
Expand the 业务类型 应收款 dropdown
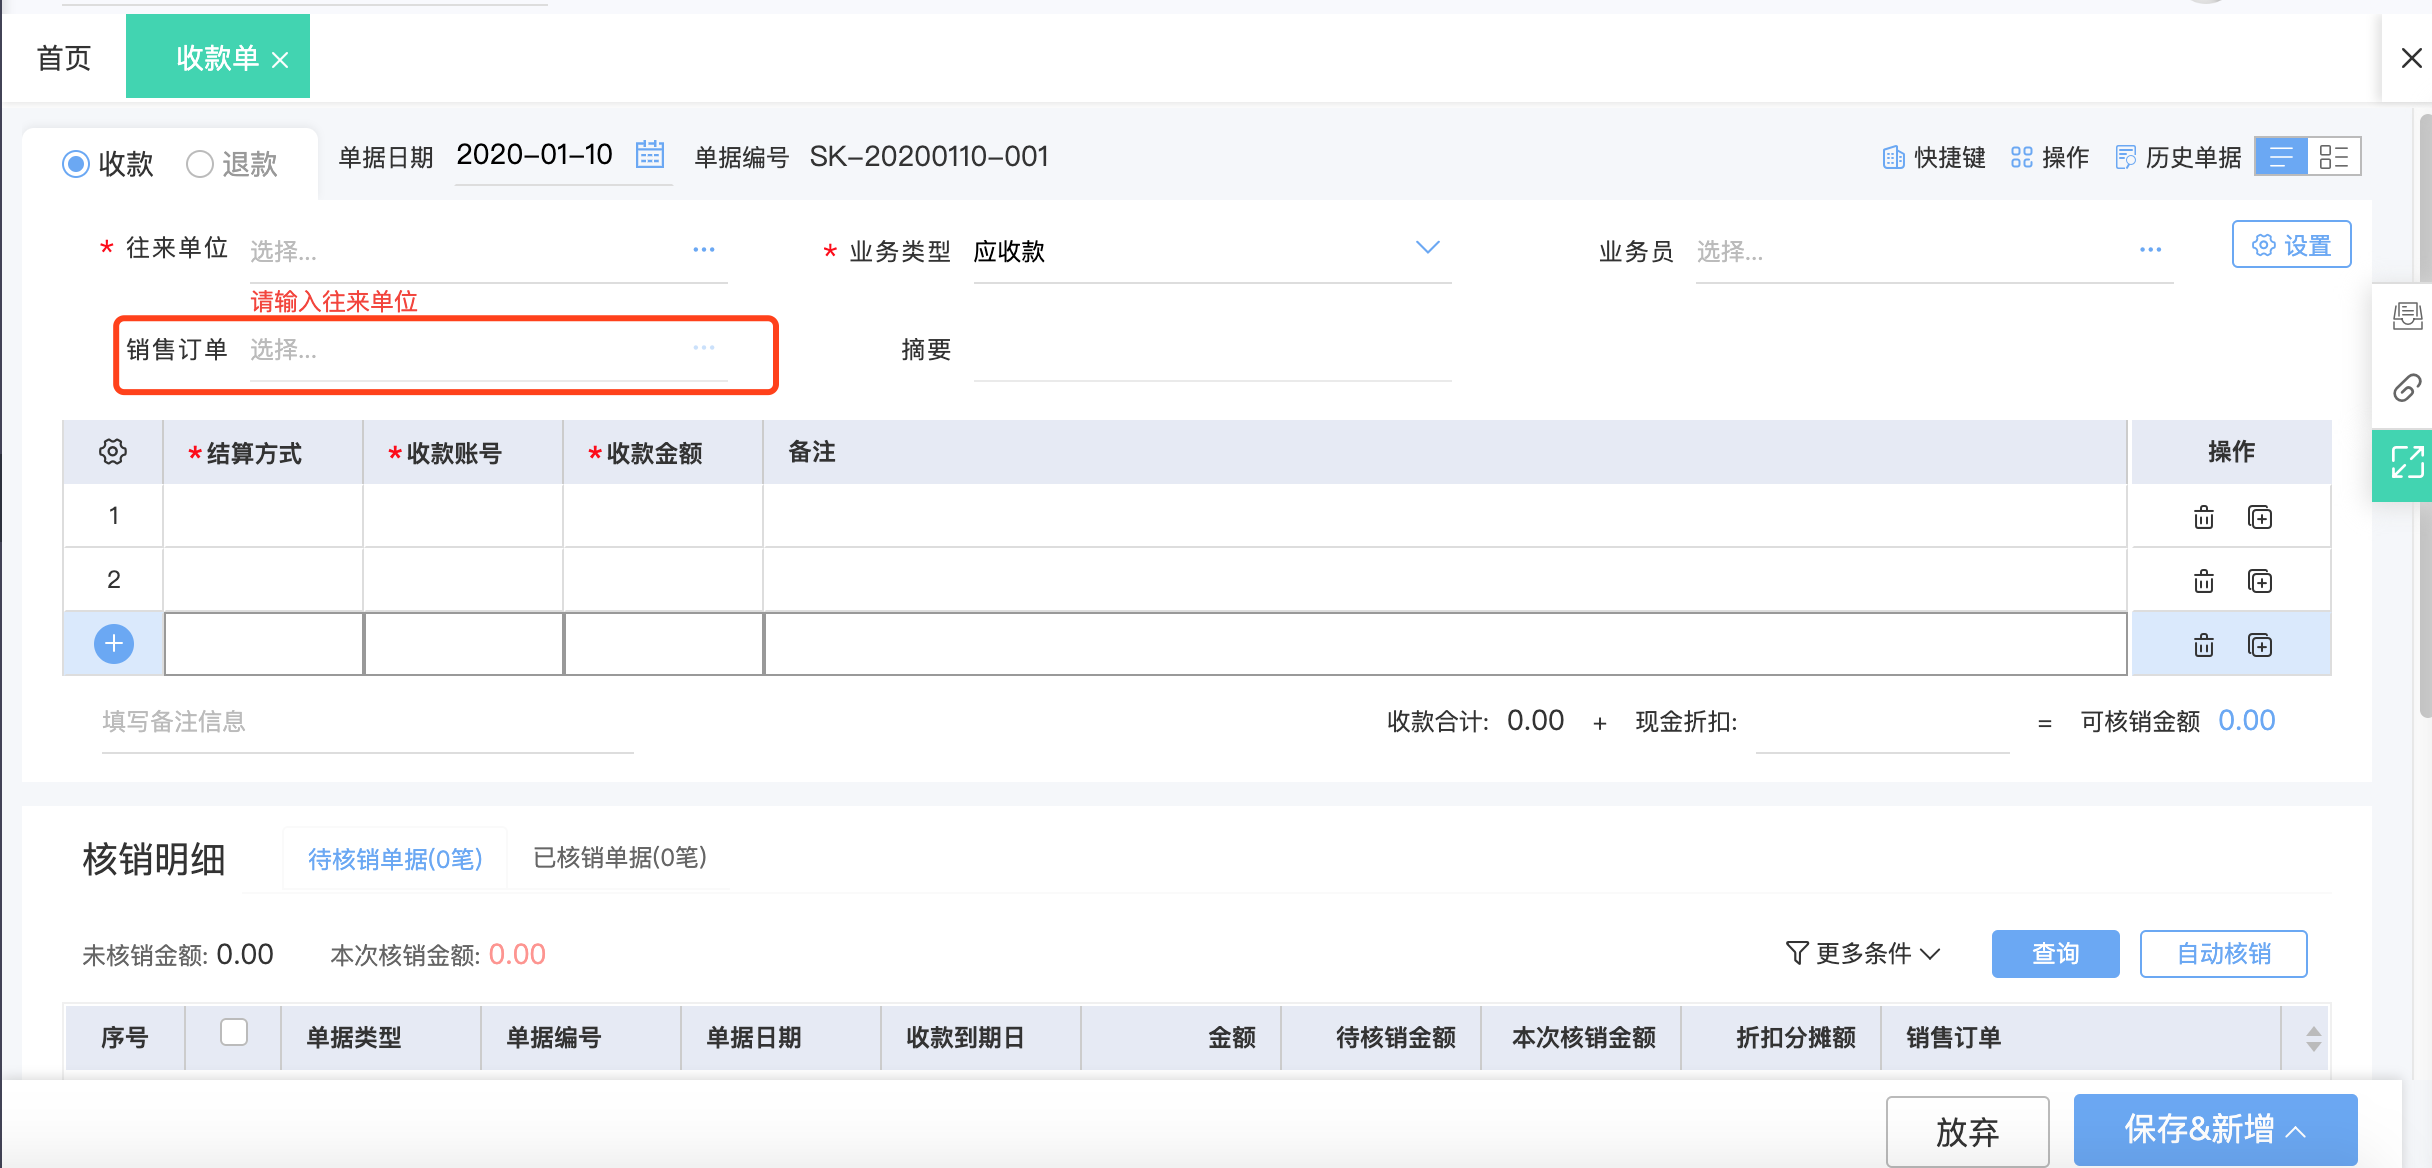pyautogui.click(x=1427, y=248)
